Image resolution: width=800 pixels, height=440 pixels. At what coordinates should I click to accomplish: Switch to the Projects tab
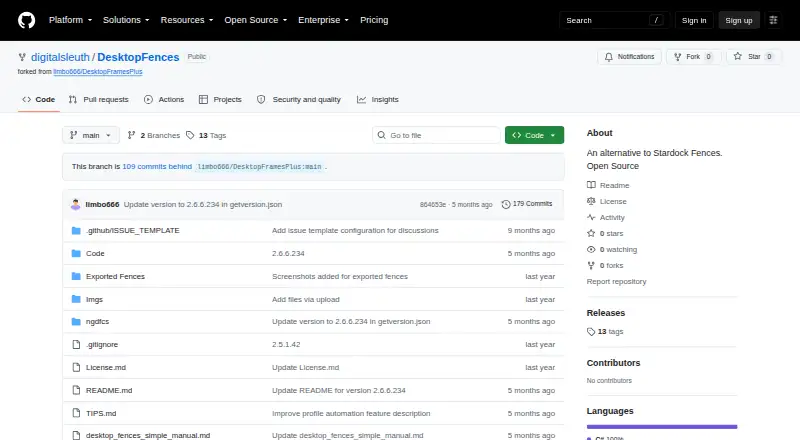220,100
